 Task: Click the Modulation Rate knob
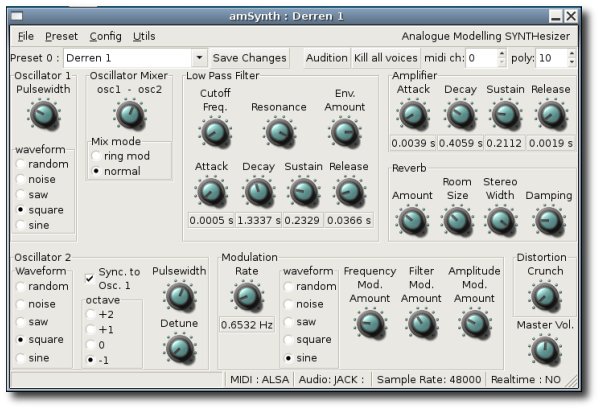tap(246, 295)
